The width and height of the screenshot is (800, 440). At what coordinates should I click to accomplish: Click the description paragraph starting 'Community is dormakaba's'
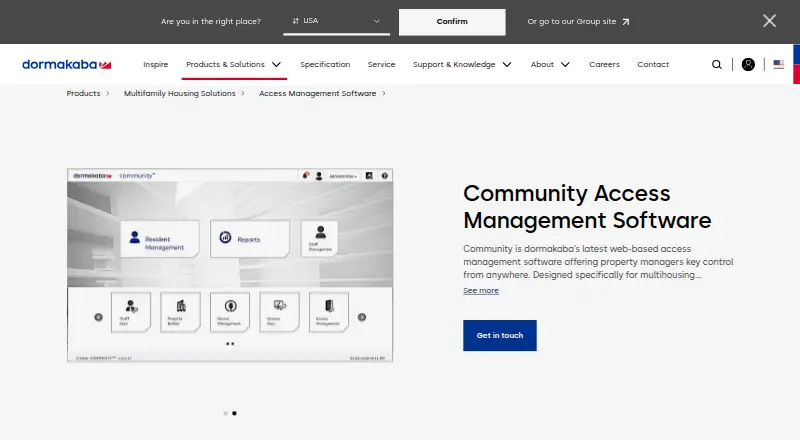[x=598, y=262]
